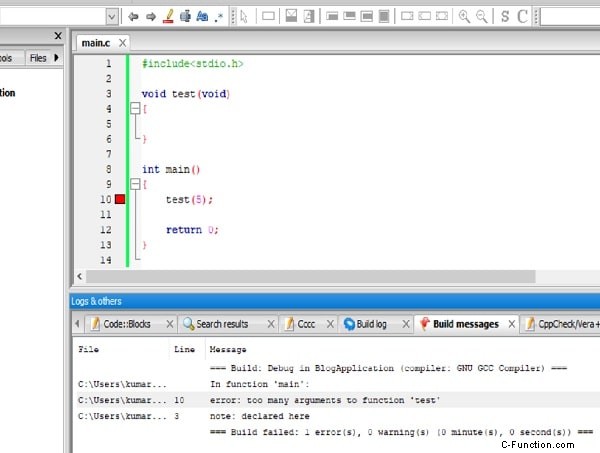Close the Code::Blocks log tab
This screenshot has height=453, width=600.
click(x=169, y=324)
